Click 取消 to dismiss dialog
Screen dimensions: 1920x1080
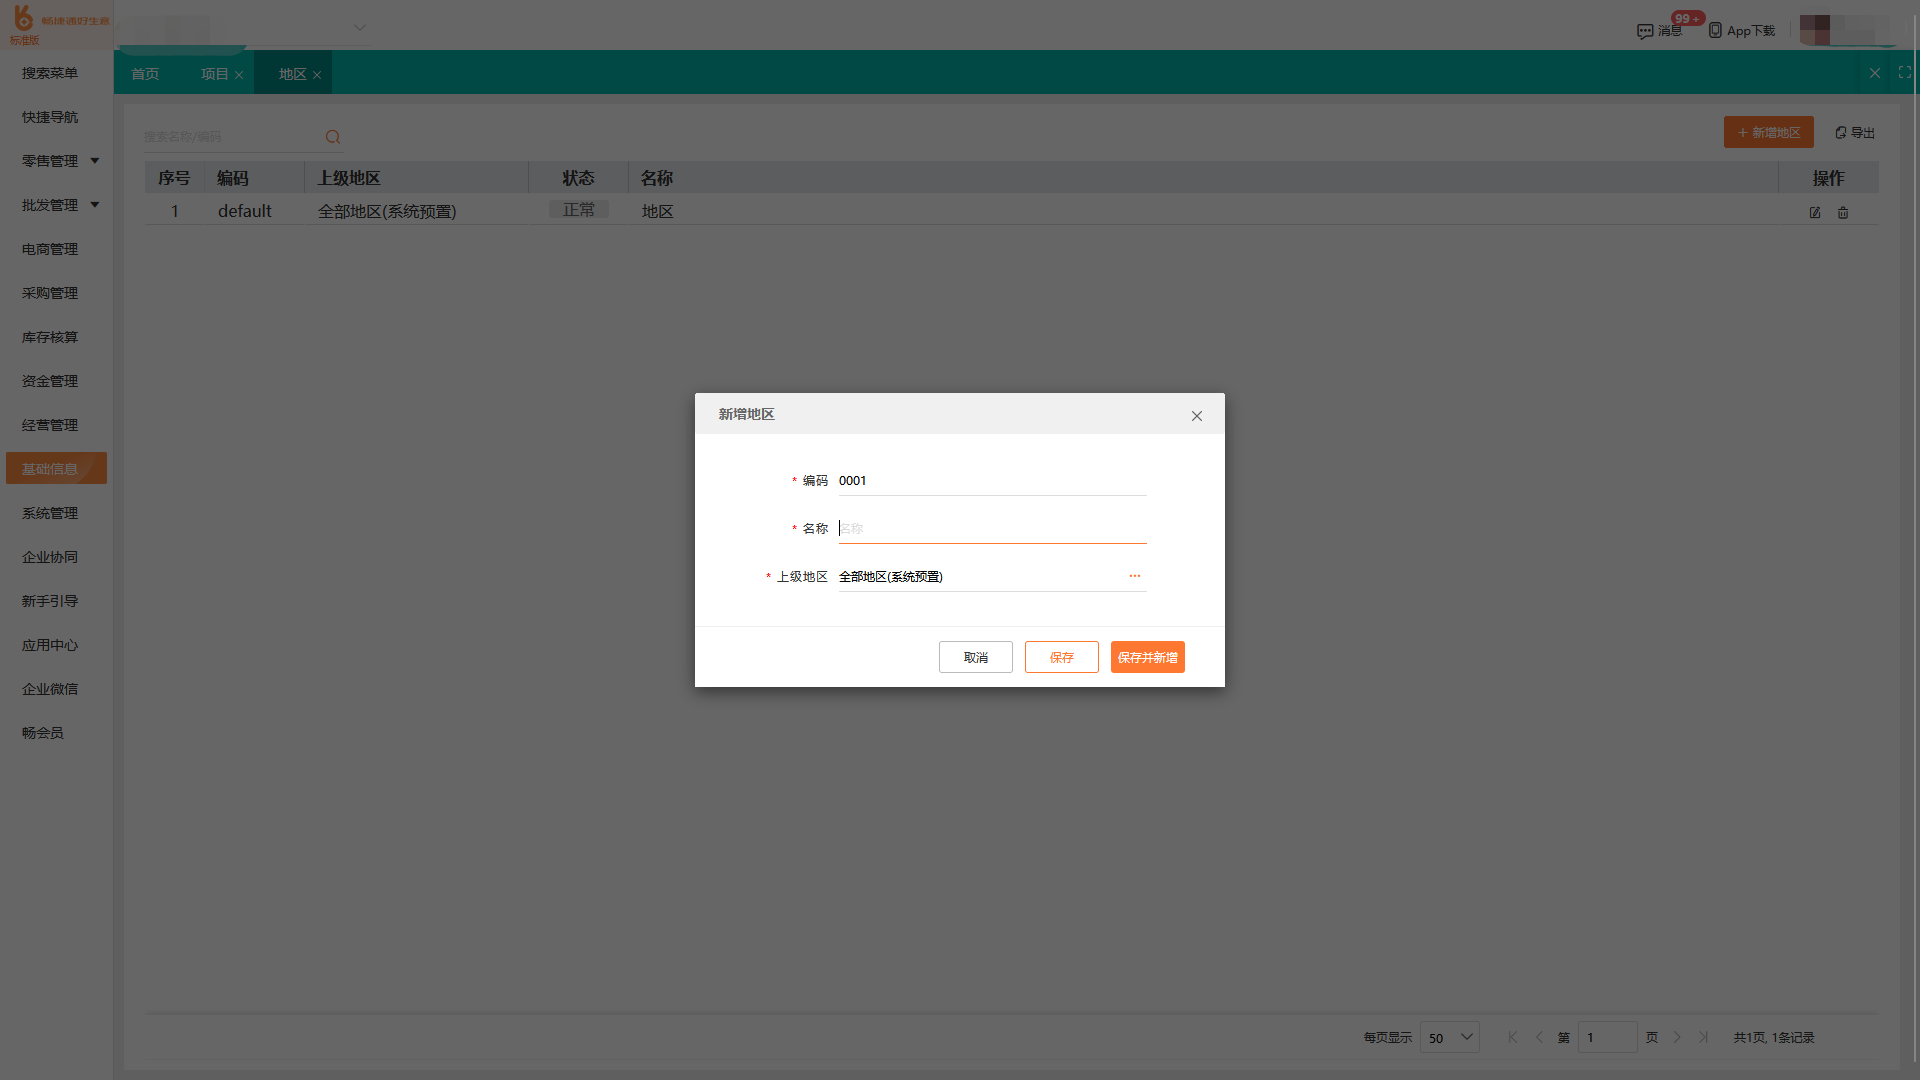pos(976,657)
